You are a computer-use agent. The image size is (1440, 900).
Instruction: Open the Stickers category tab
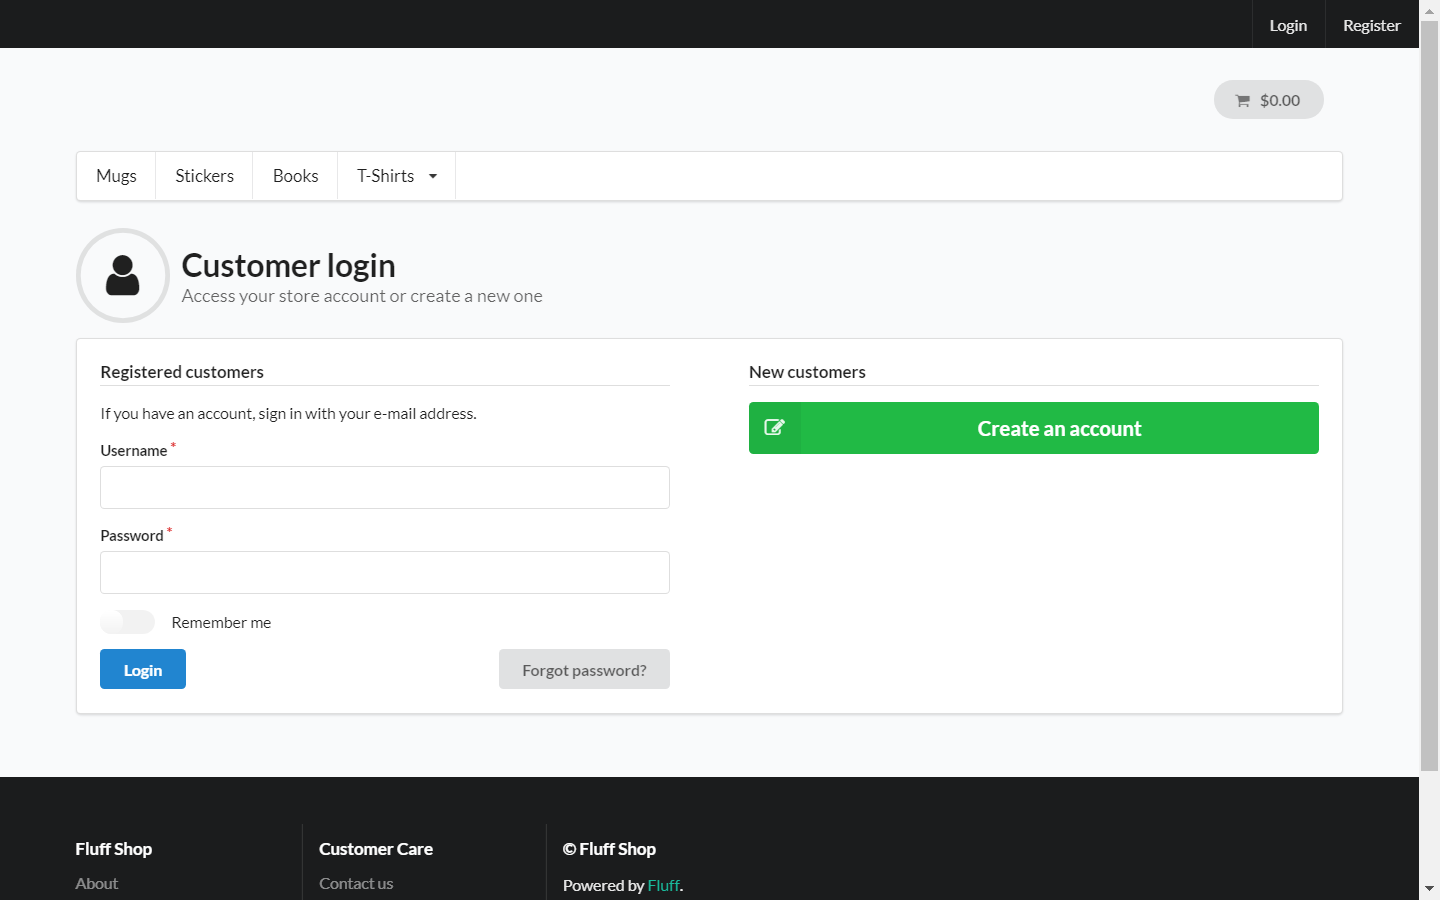click(x=204, y=175)
